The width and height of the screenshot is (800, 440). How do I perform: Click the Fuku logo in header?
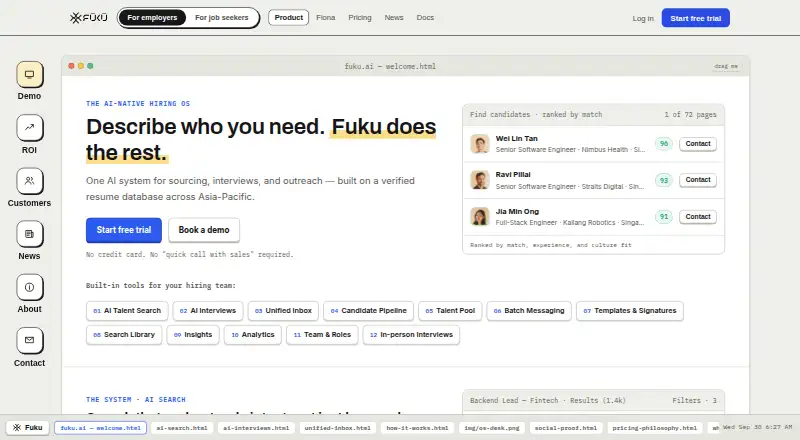(x=89, y=18)
